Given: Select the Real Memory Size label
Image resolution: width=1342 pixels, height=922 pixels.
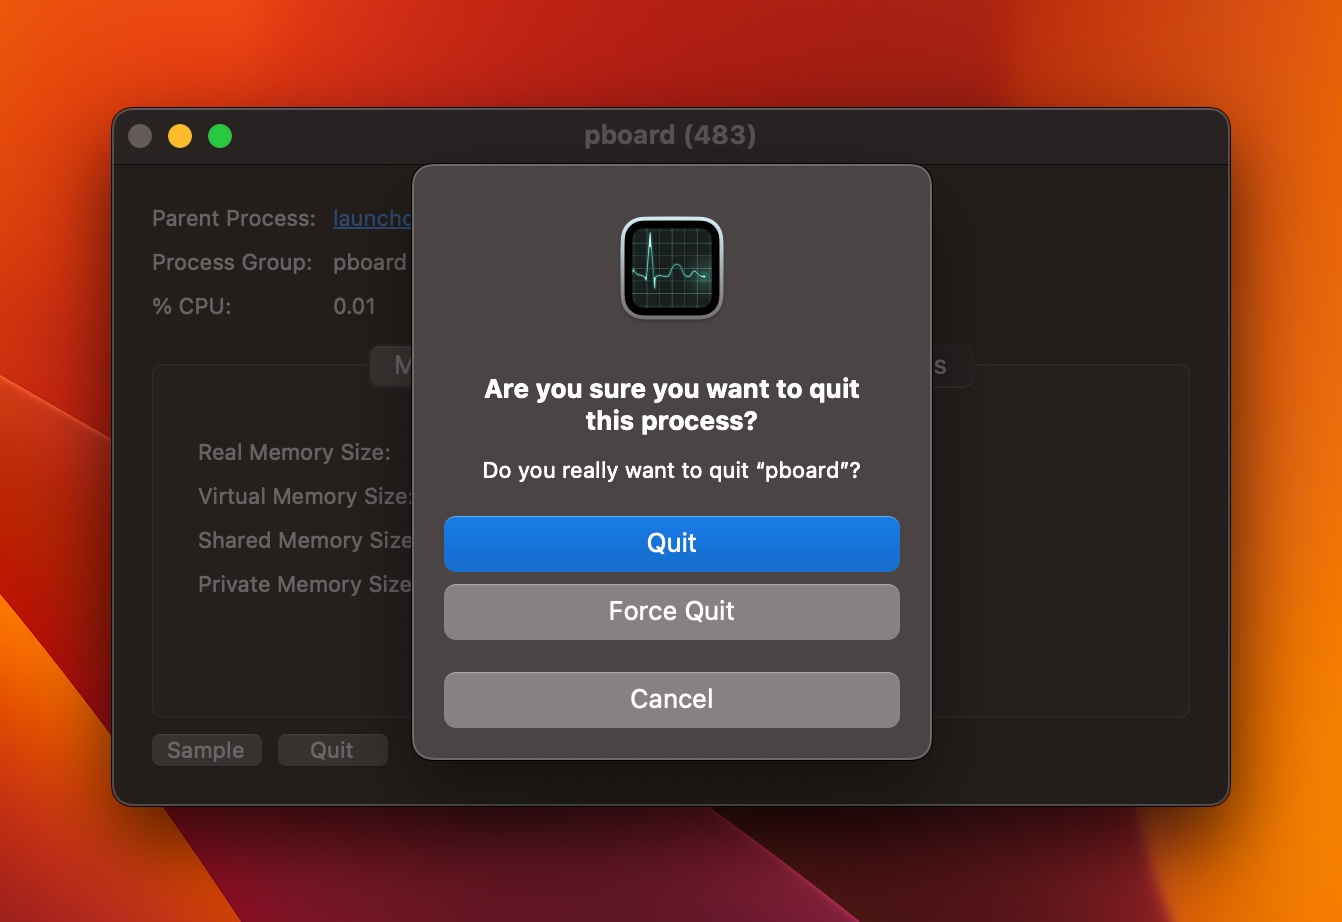Looking at the screenshot, I should [x=295, y=452].
